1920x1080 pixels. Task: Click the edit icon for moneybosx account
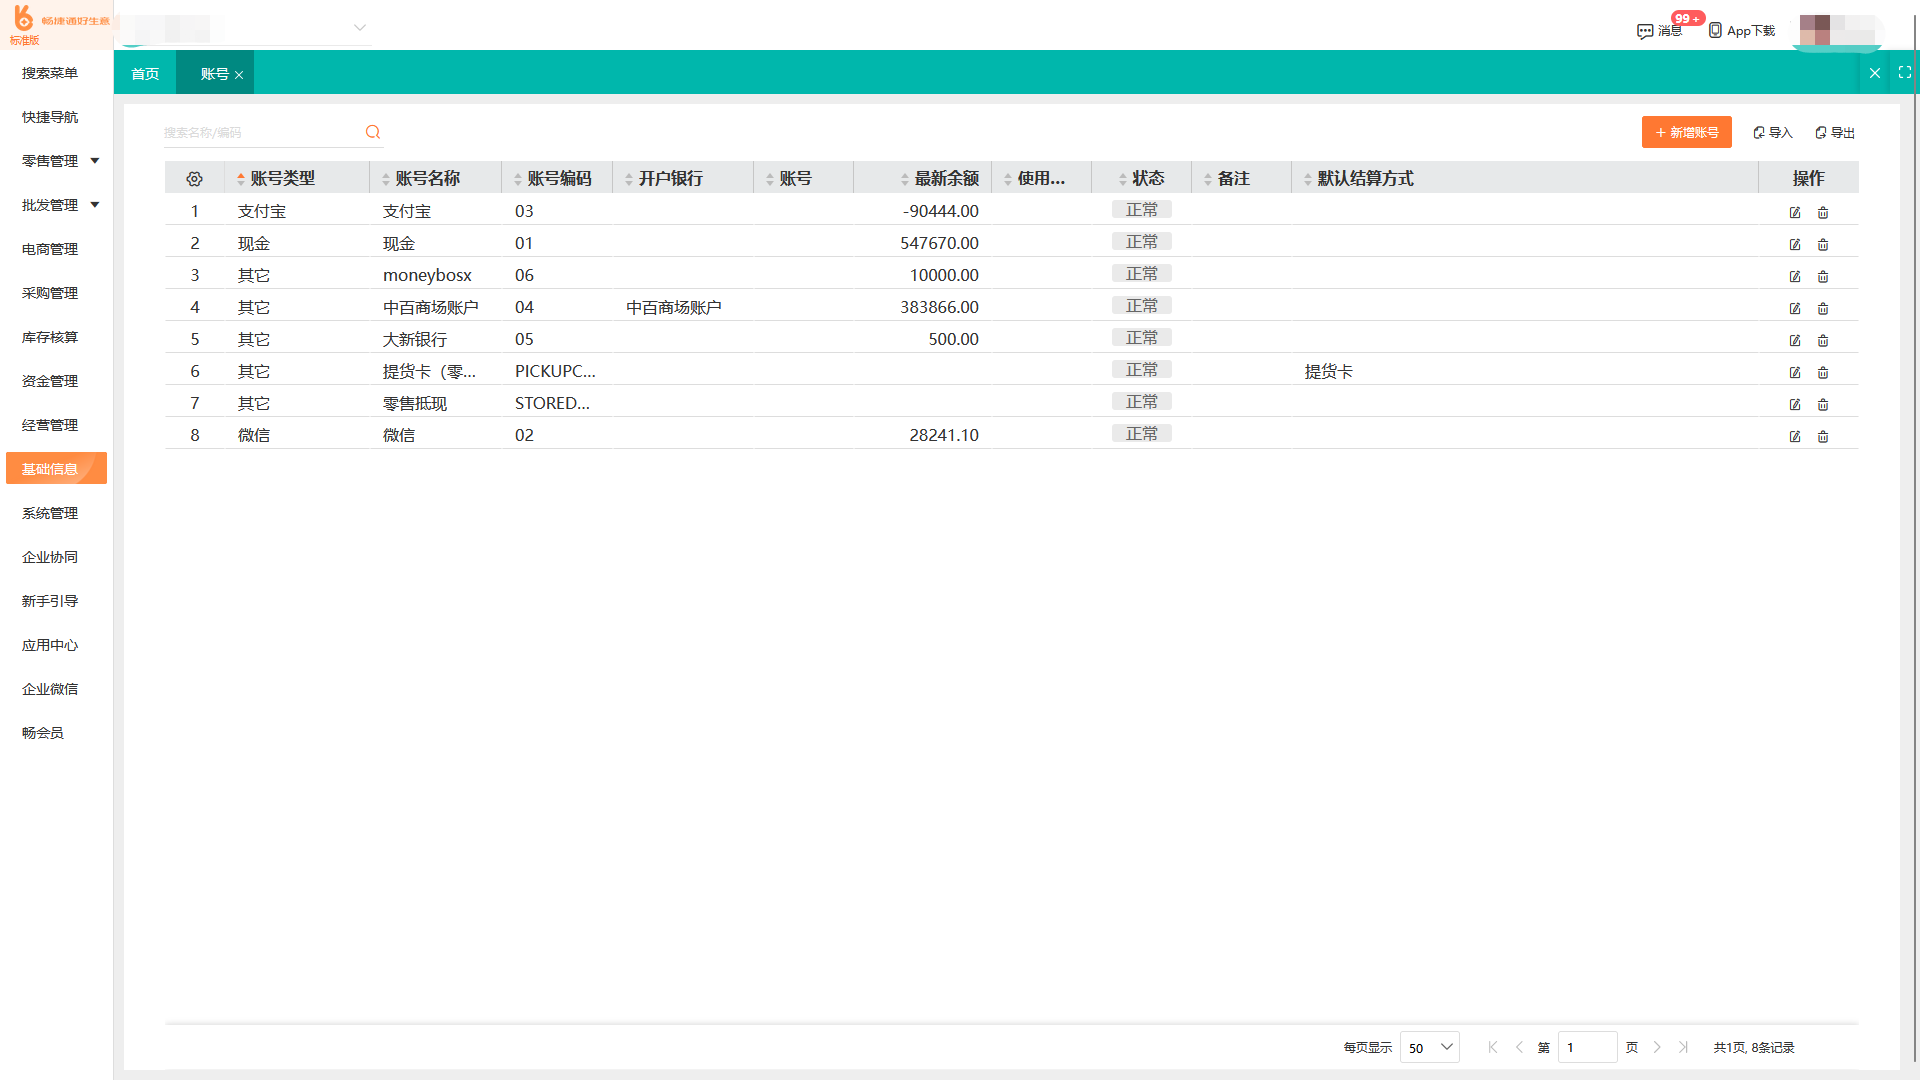point(1795,274)
